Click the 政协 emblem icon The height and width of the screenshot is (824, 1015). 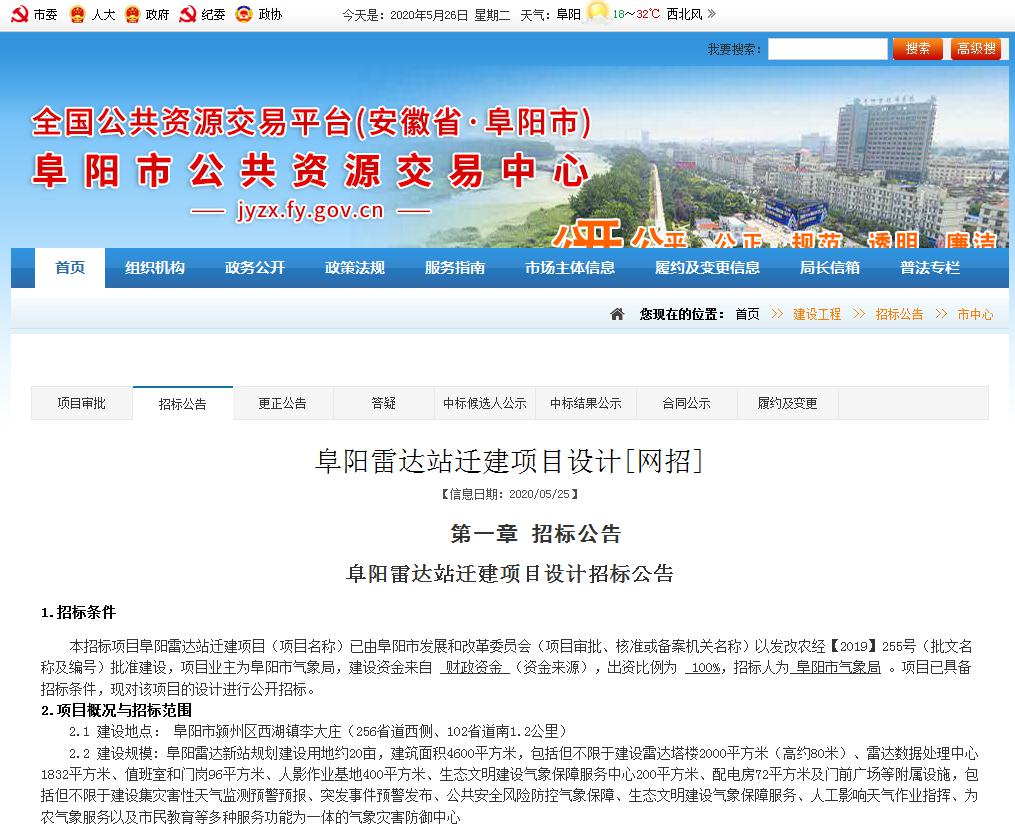coord(243,14)
